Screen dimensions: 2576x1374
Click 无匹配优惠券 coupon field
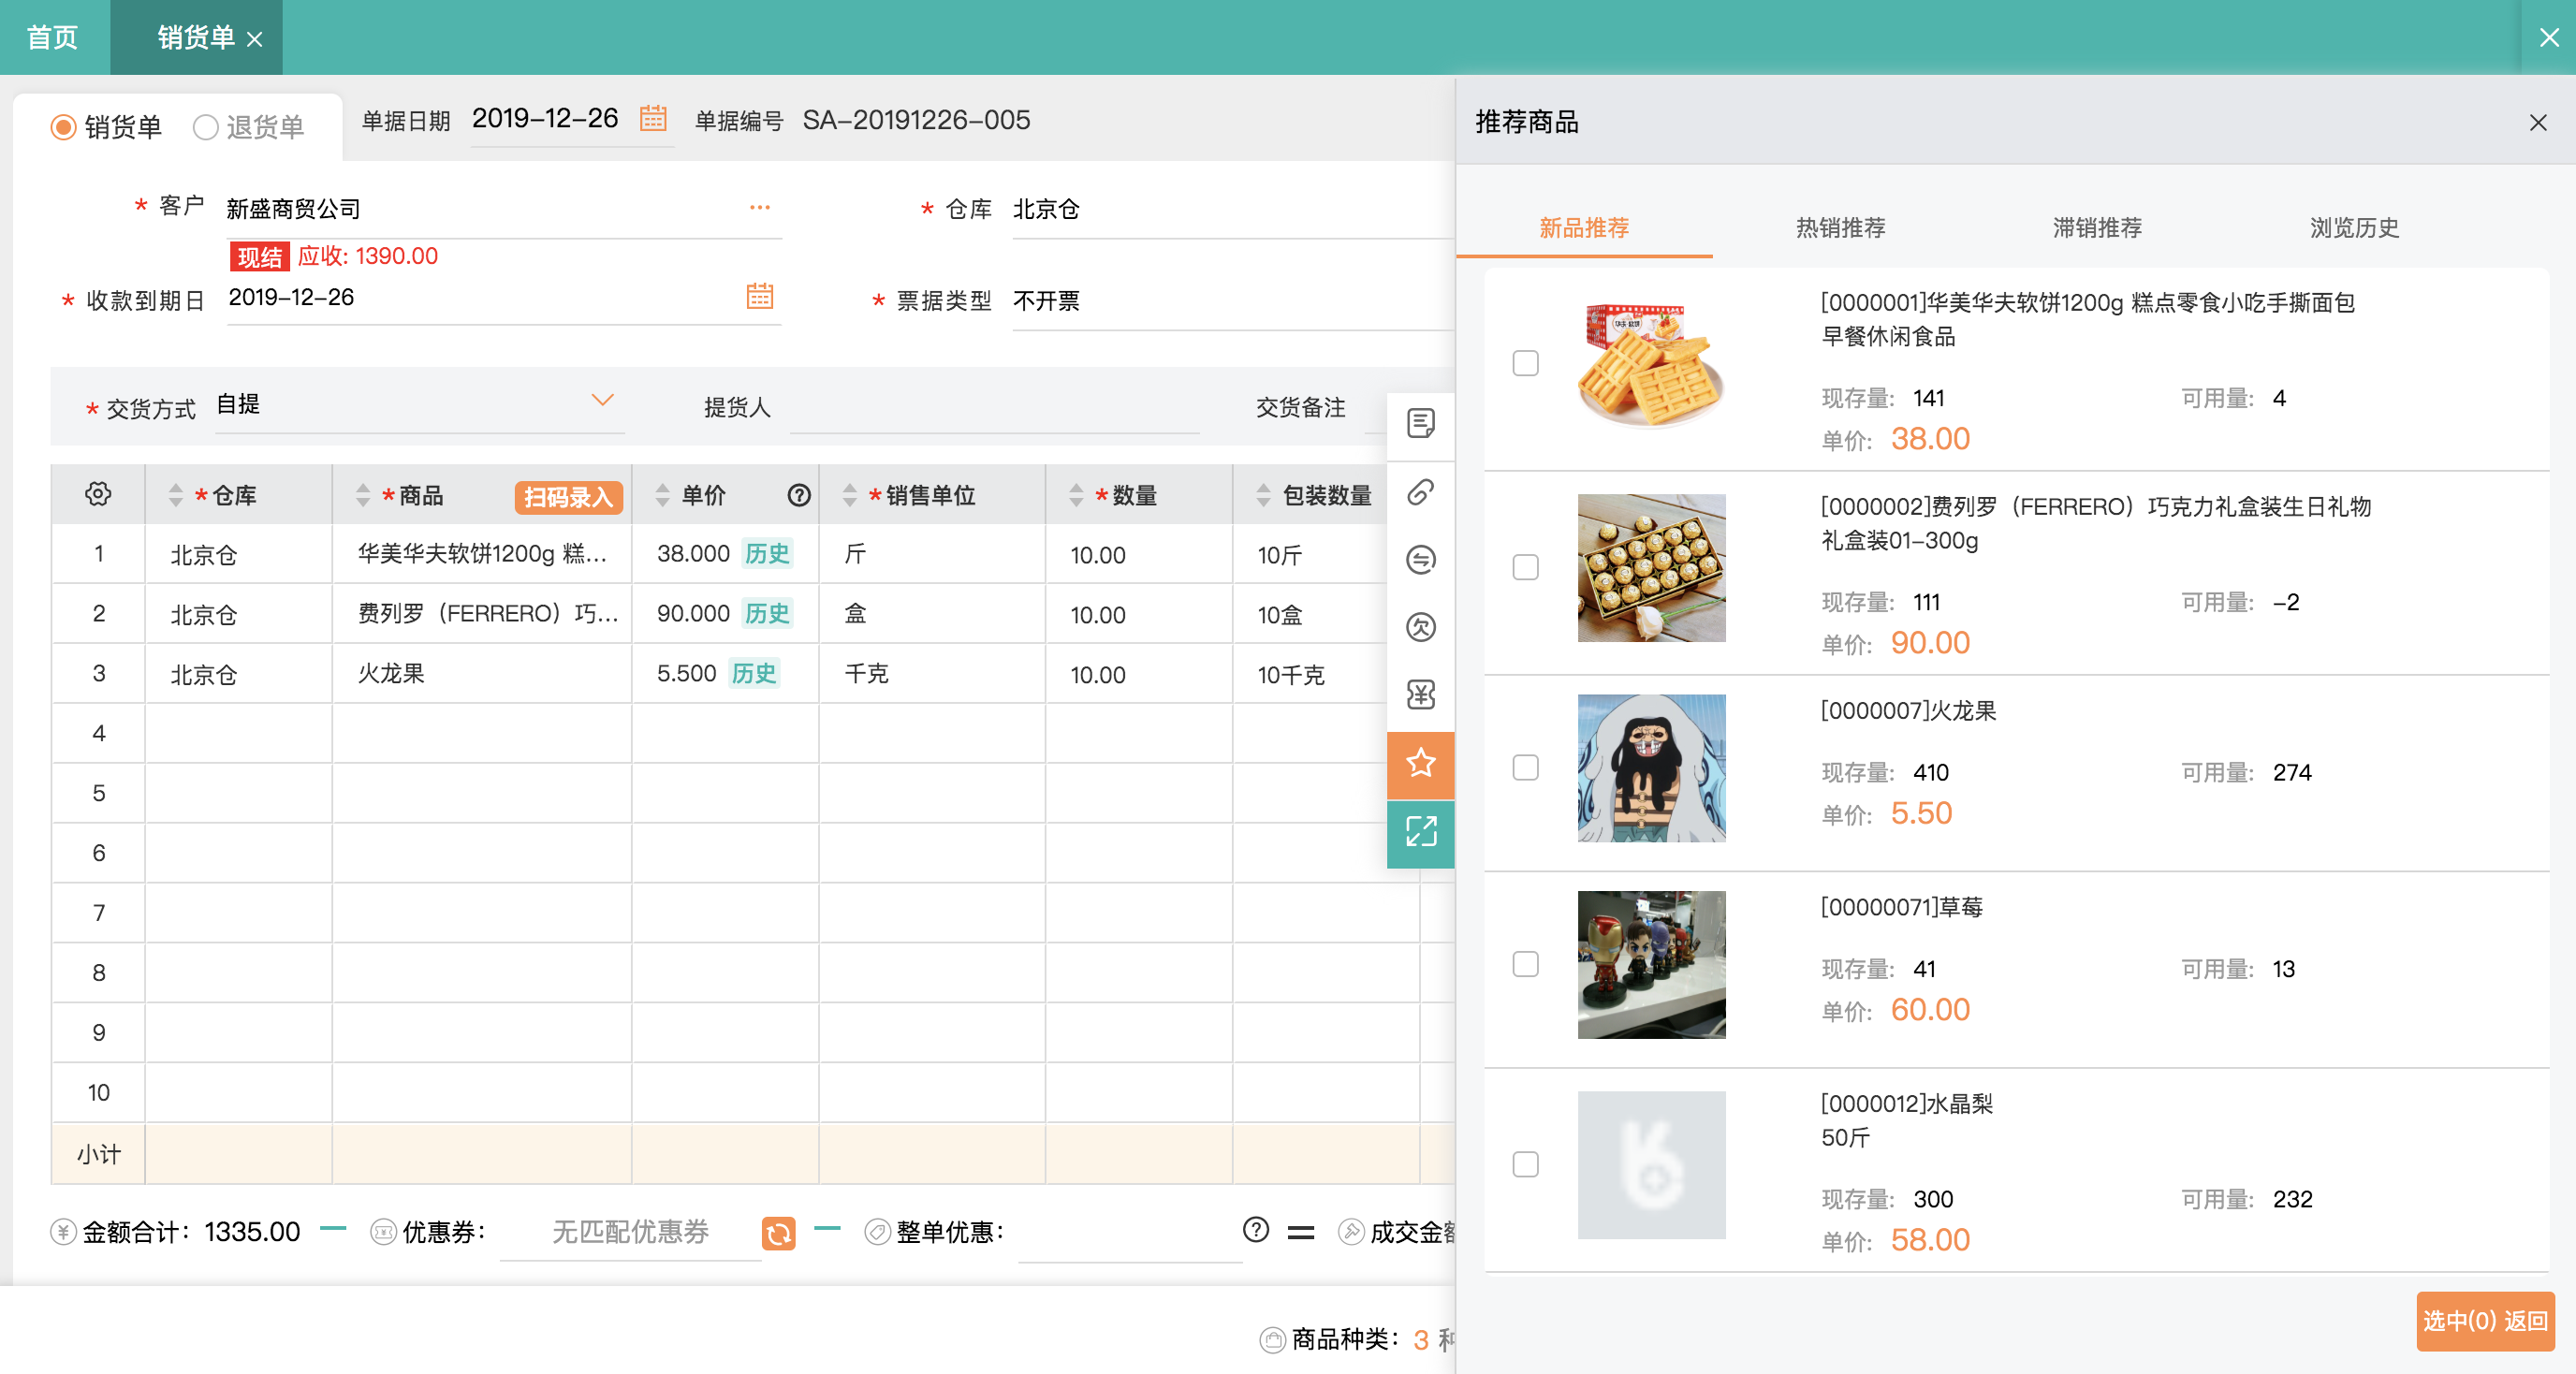pos(630,1231)
